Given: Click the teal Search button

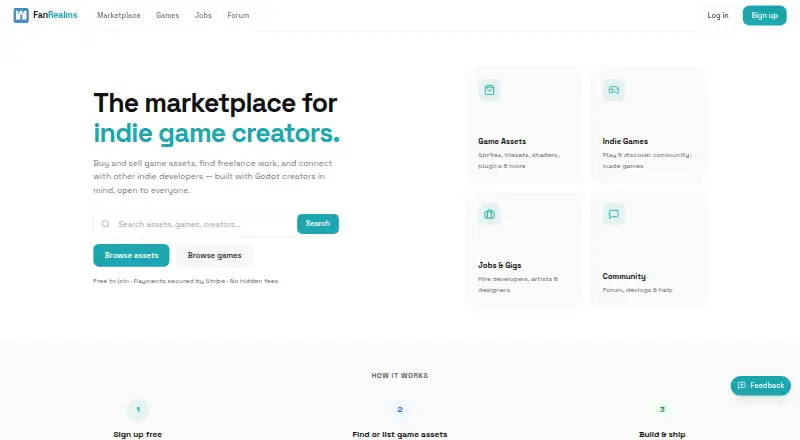Looking at the screenshot, I should coord(318,224).
